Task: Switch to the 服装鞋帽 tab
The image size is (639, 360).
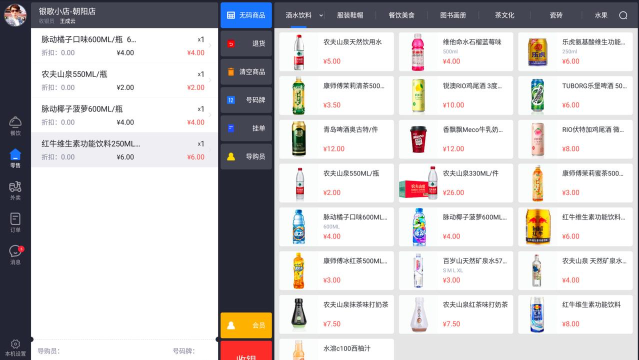Action: 350,15
